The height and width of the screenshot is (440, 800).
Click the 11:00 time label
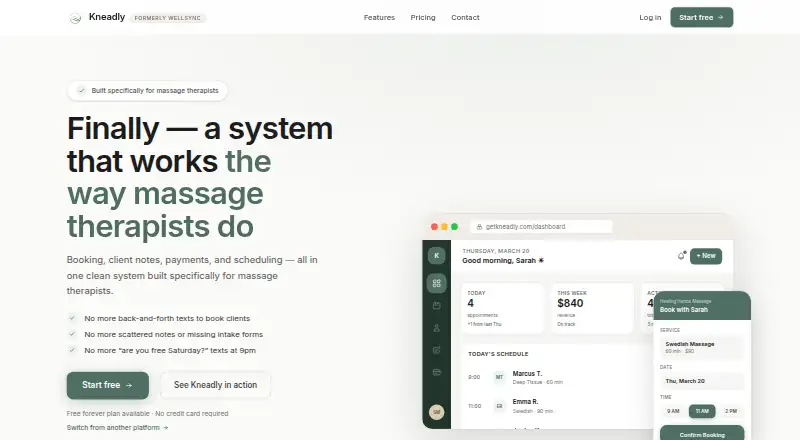474,406
